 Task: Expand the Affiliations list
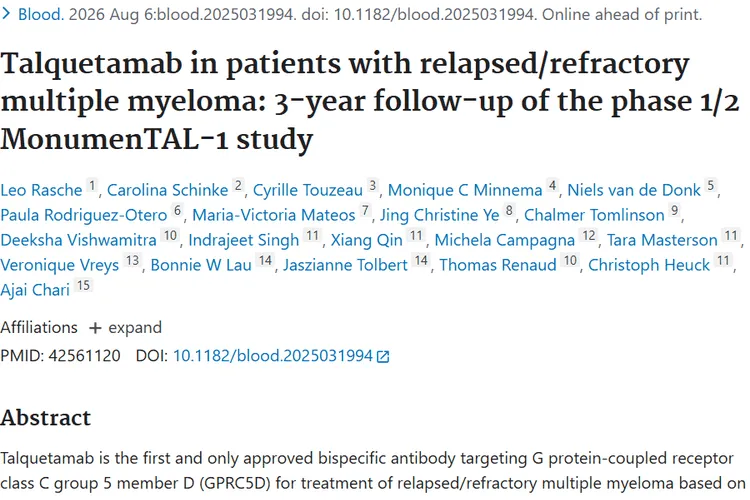tap(125, 328)
